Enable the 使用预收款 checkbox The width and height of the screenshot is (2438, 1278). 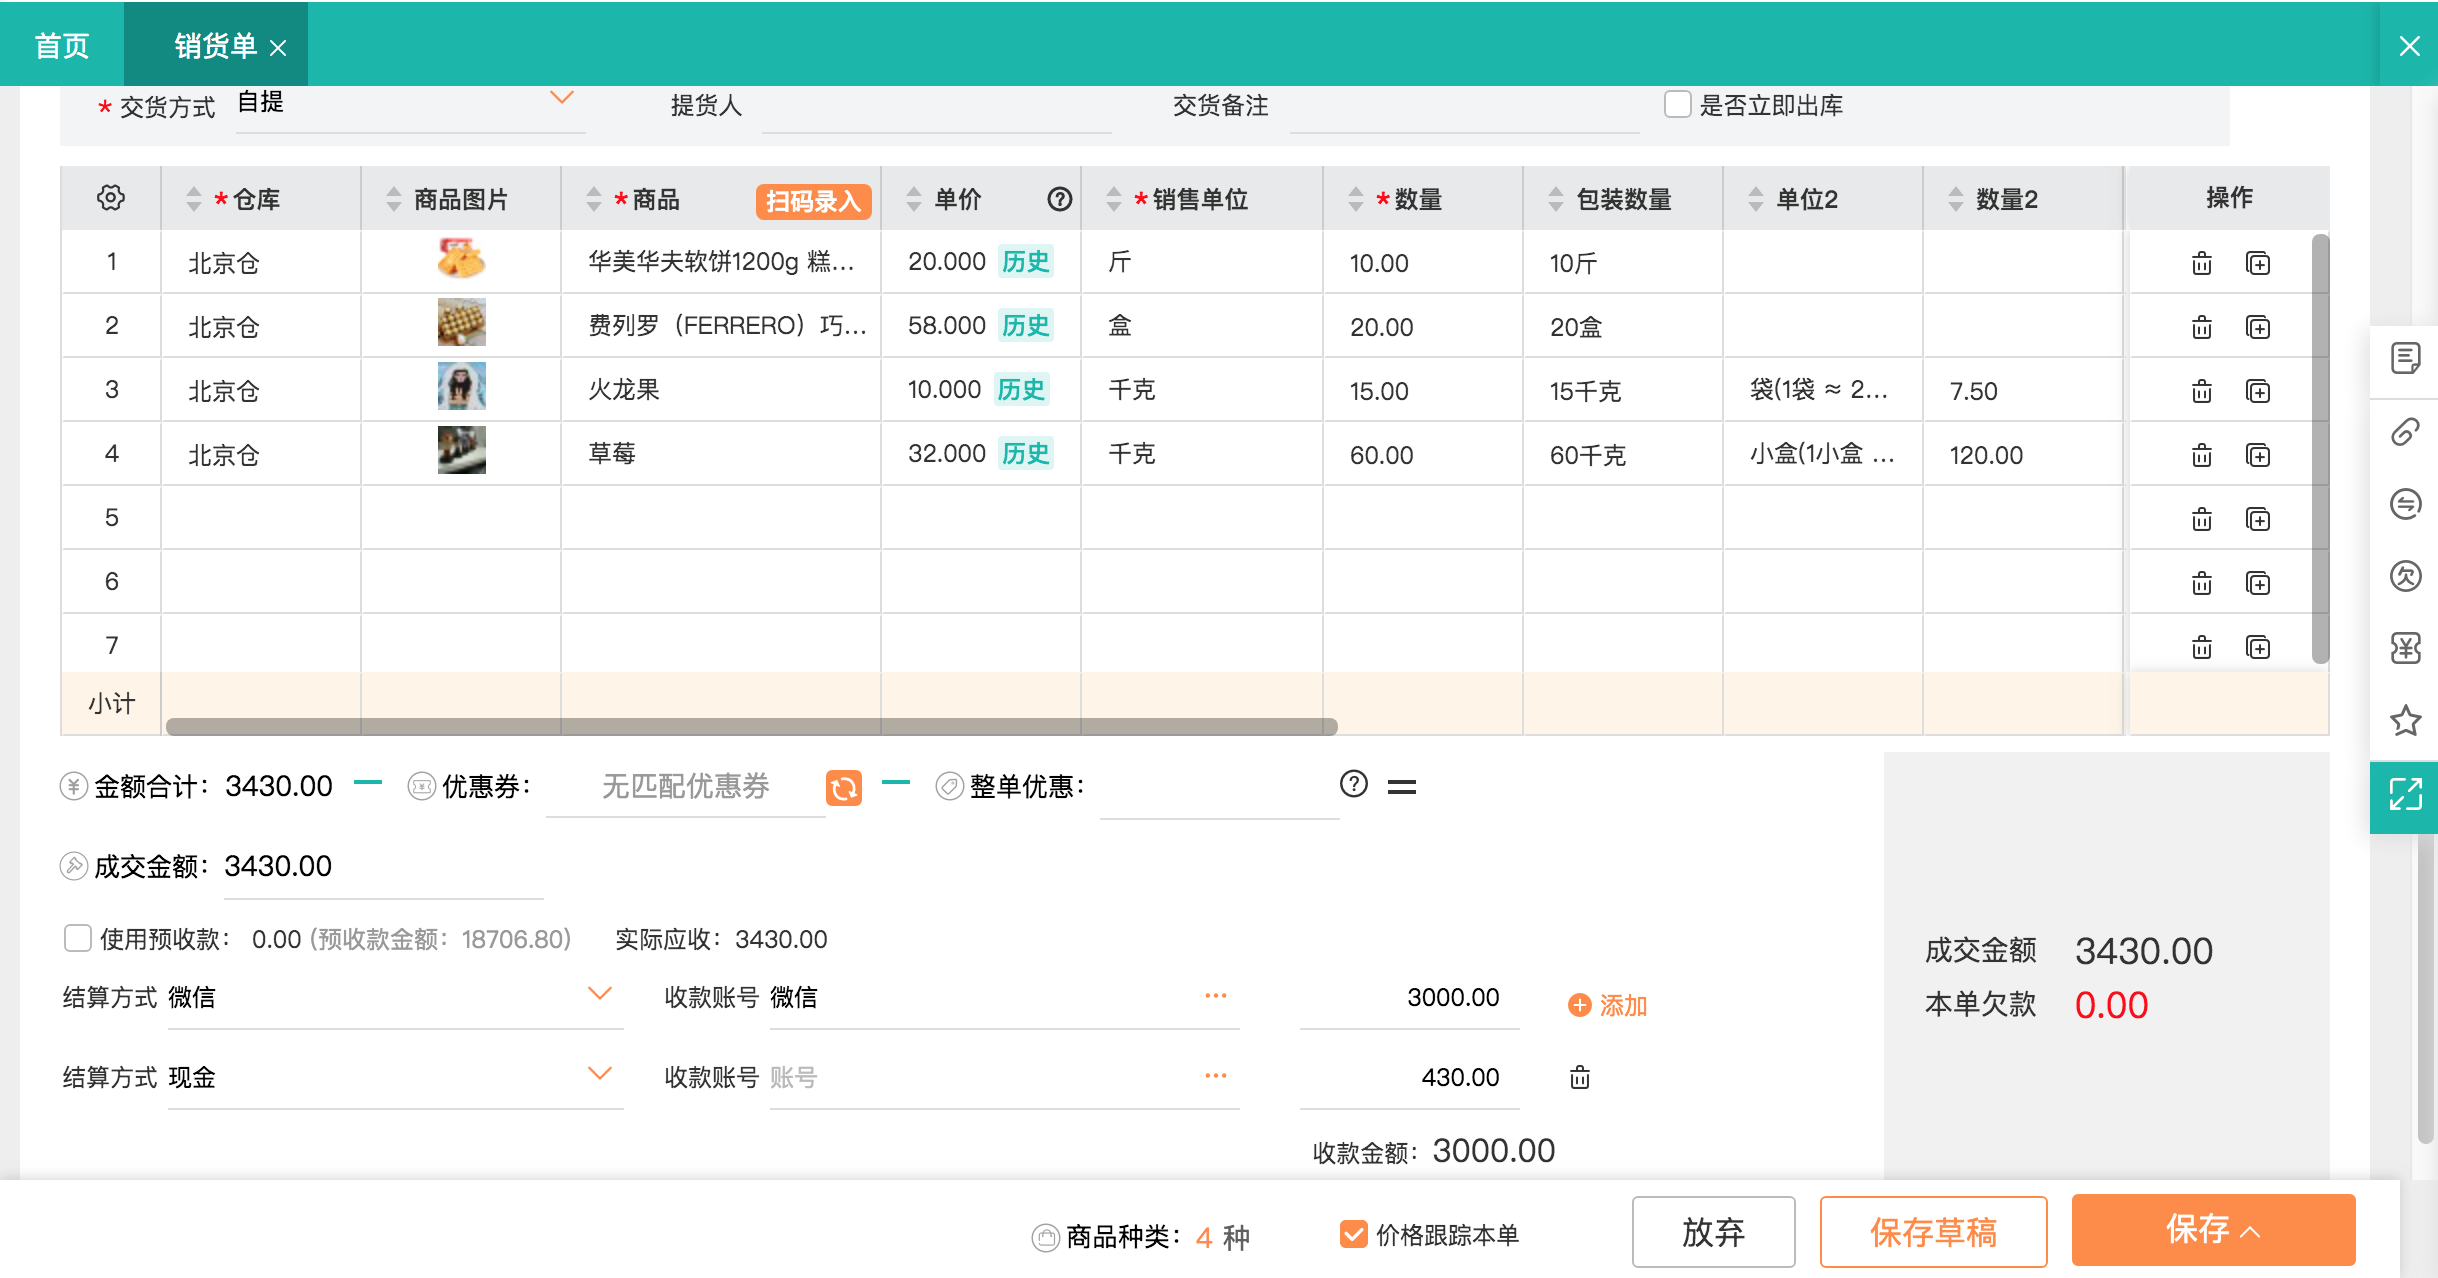(x=76, y=938)
